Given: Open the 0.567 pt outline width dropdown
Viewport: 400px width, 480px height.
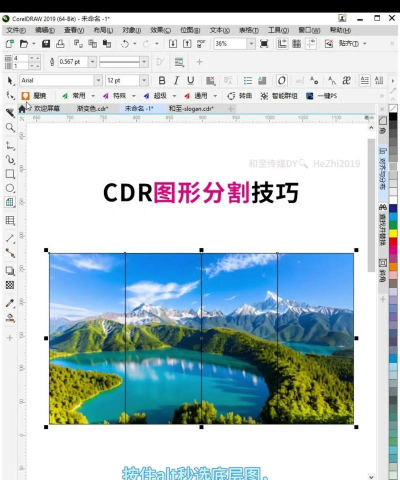Looking at the screenshot, I should [x=92, y=62].
